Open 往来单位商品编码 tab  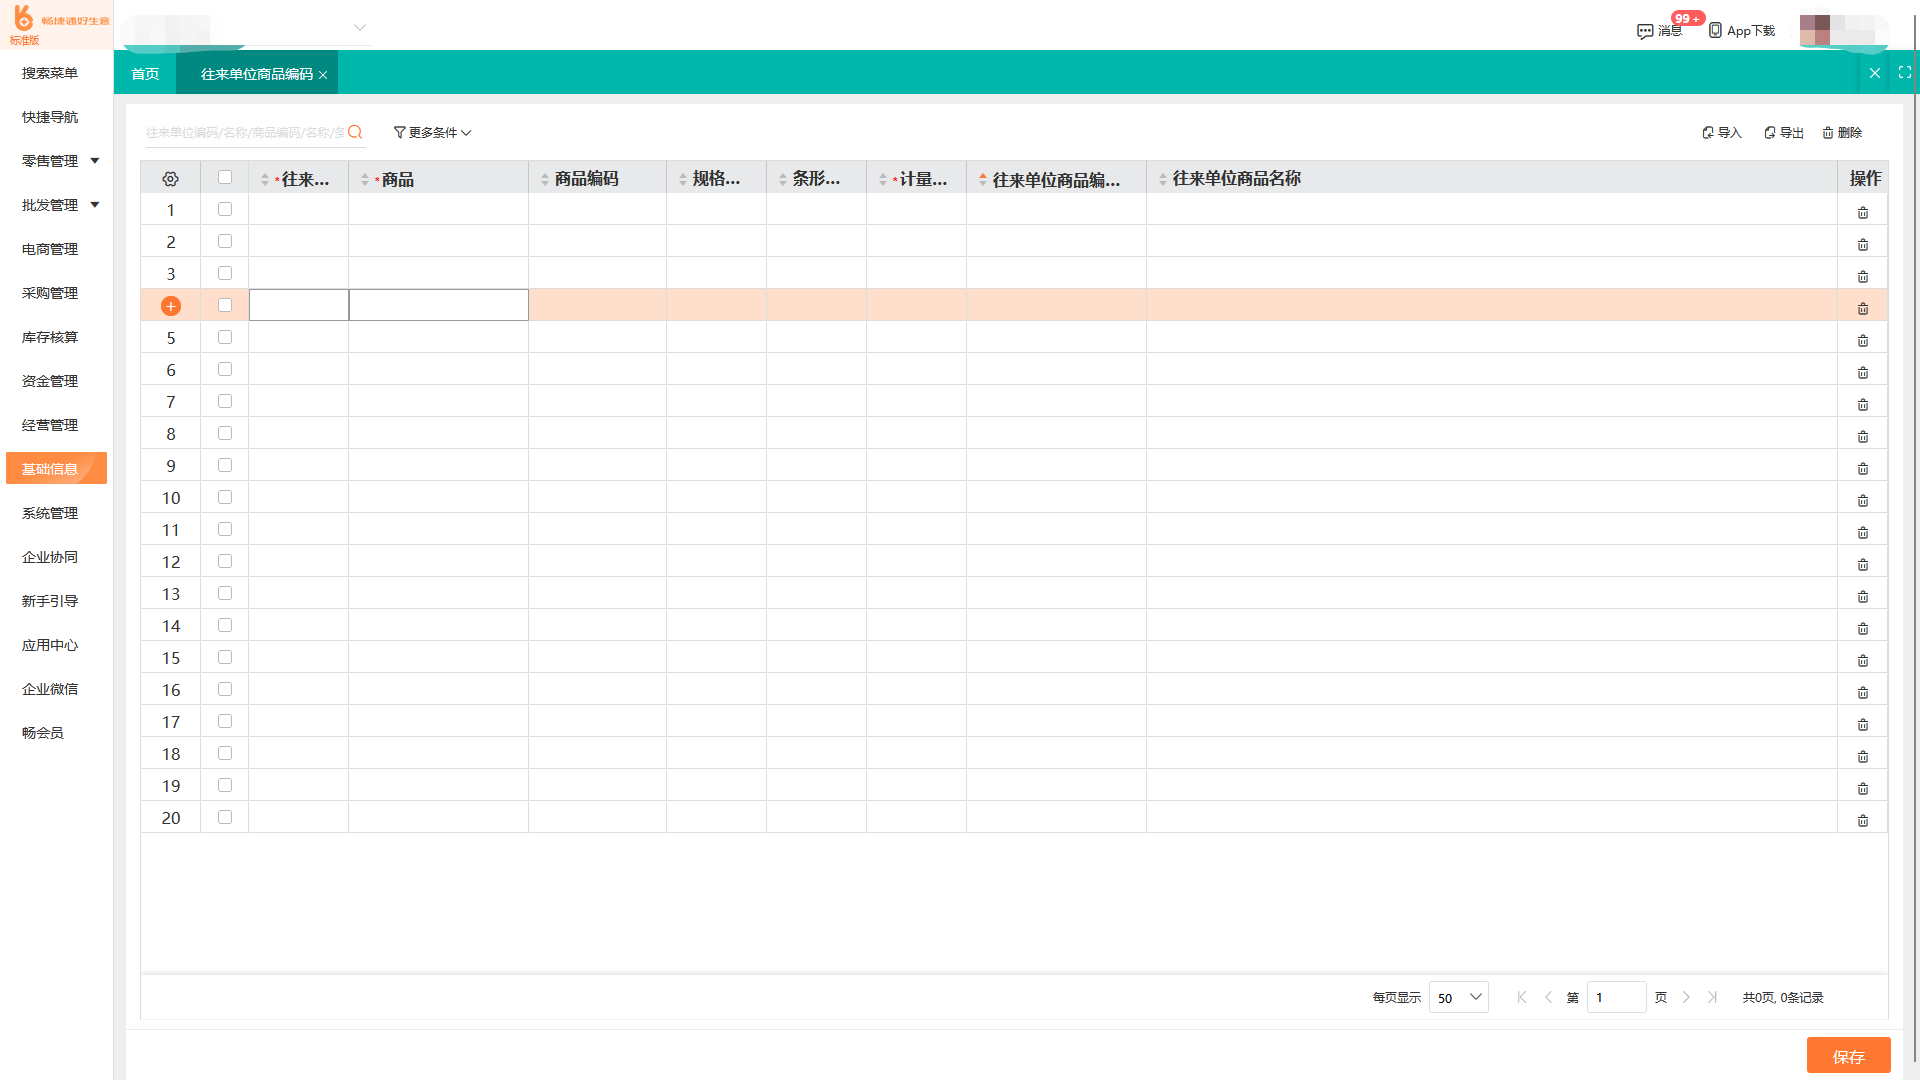point(255,73)
